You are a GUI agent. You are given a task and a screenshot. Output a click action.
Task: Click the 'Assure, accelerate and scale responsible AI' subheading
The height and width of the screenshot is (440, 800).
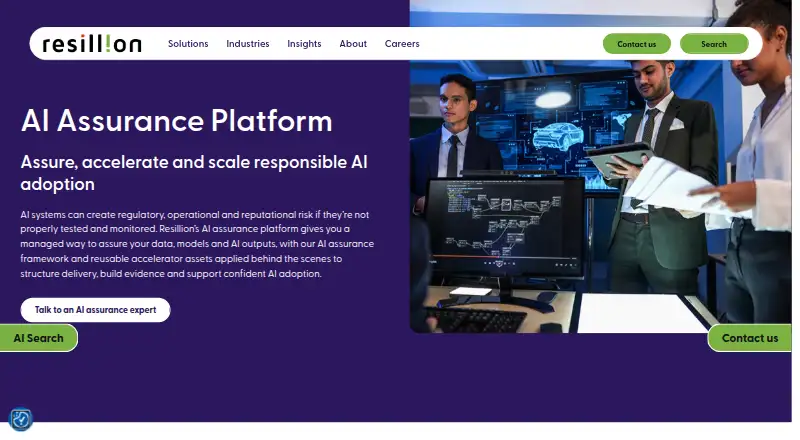[x=194, y=173]
